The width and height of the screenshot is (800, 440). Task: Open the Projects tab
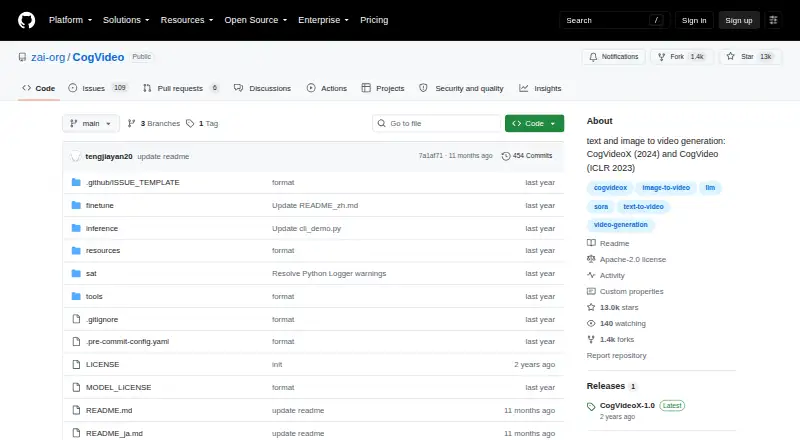coord(383,88)
